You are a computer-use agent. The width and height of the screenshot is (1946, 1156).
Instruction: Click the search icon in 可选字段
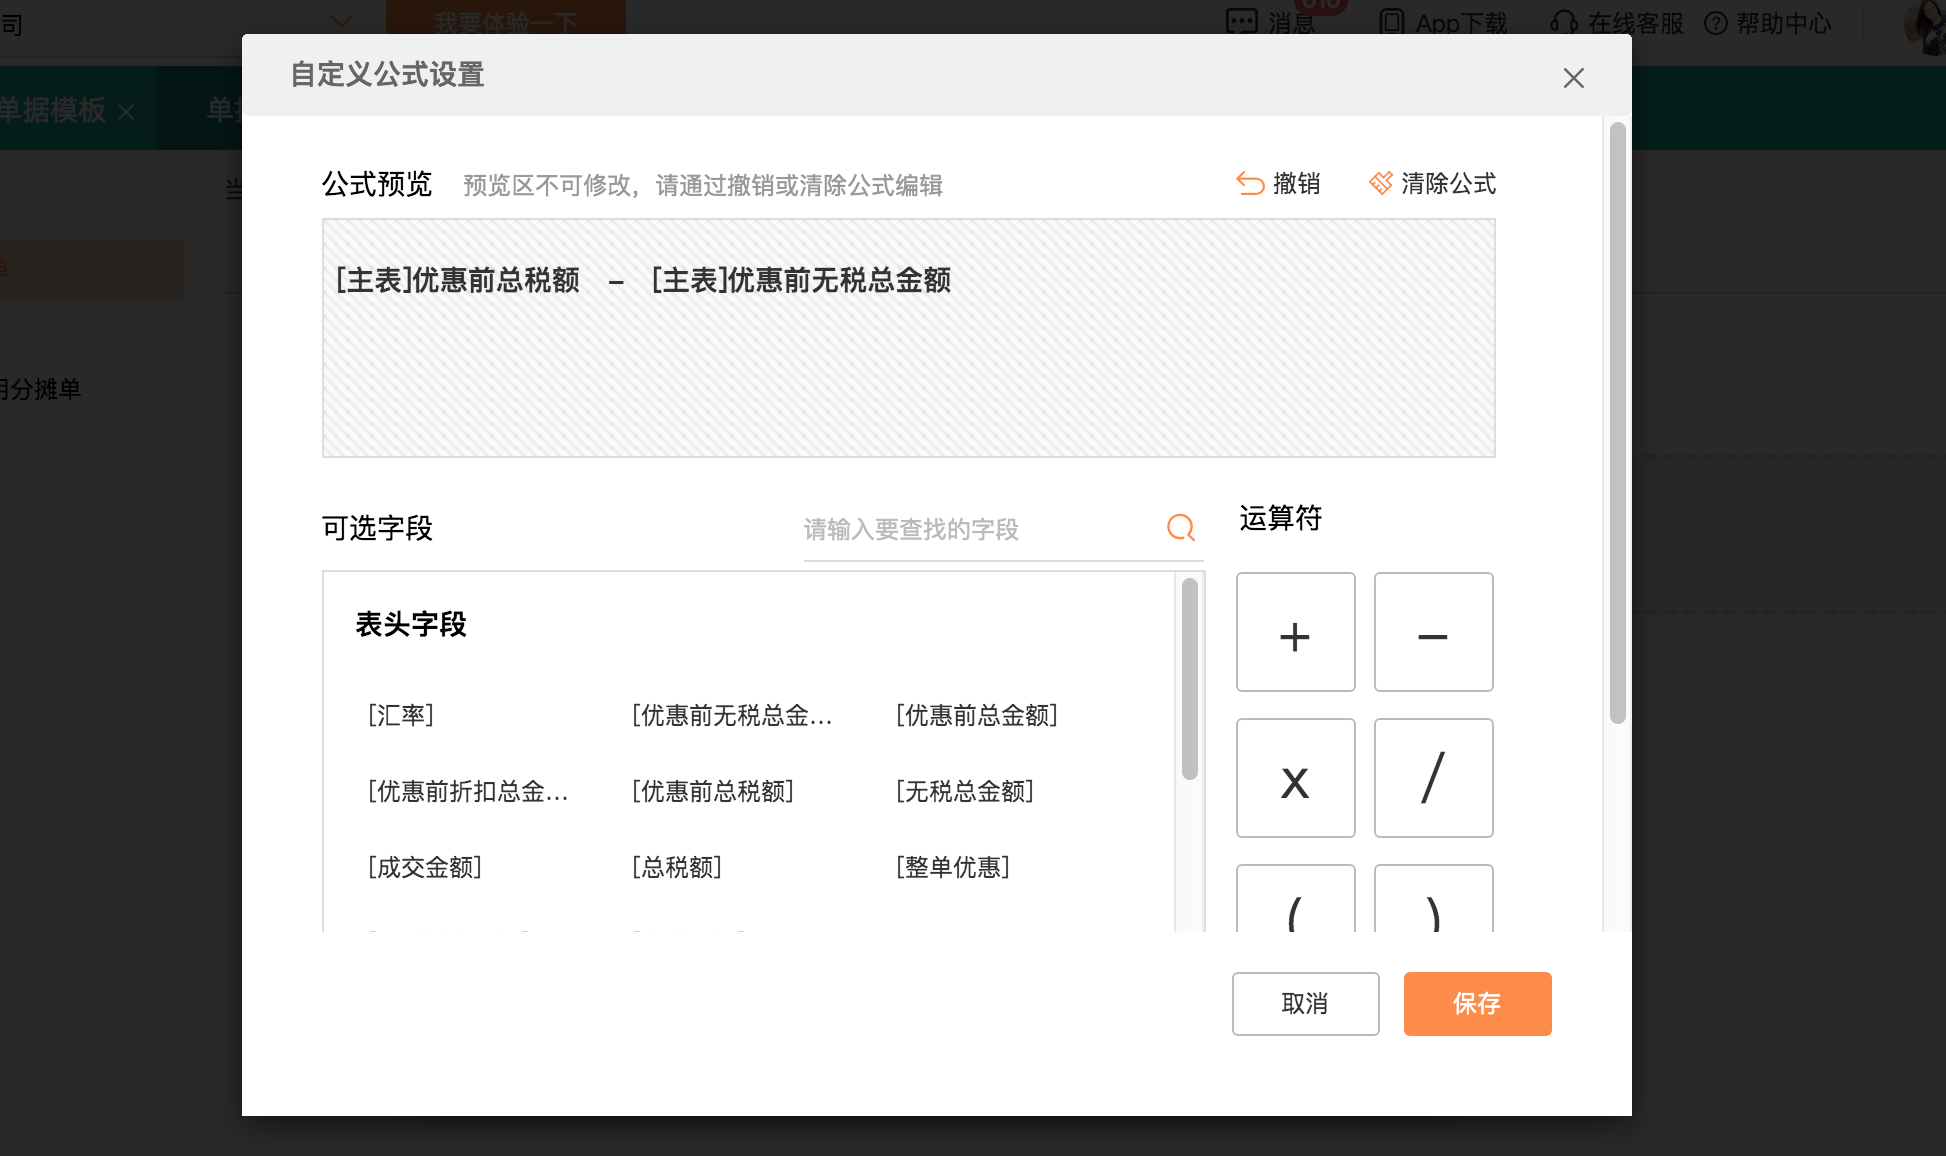pos(1179,528)
